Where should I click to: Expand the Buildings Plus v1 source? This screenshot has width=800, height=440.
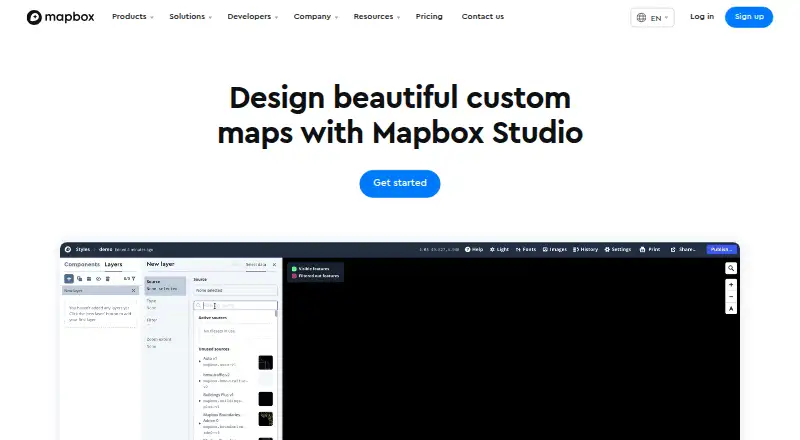pyautogui.click(x=199, y=401)
